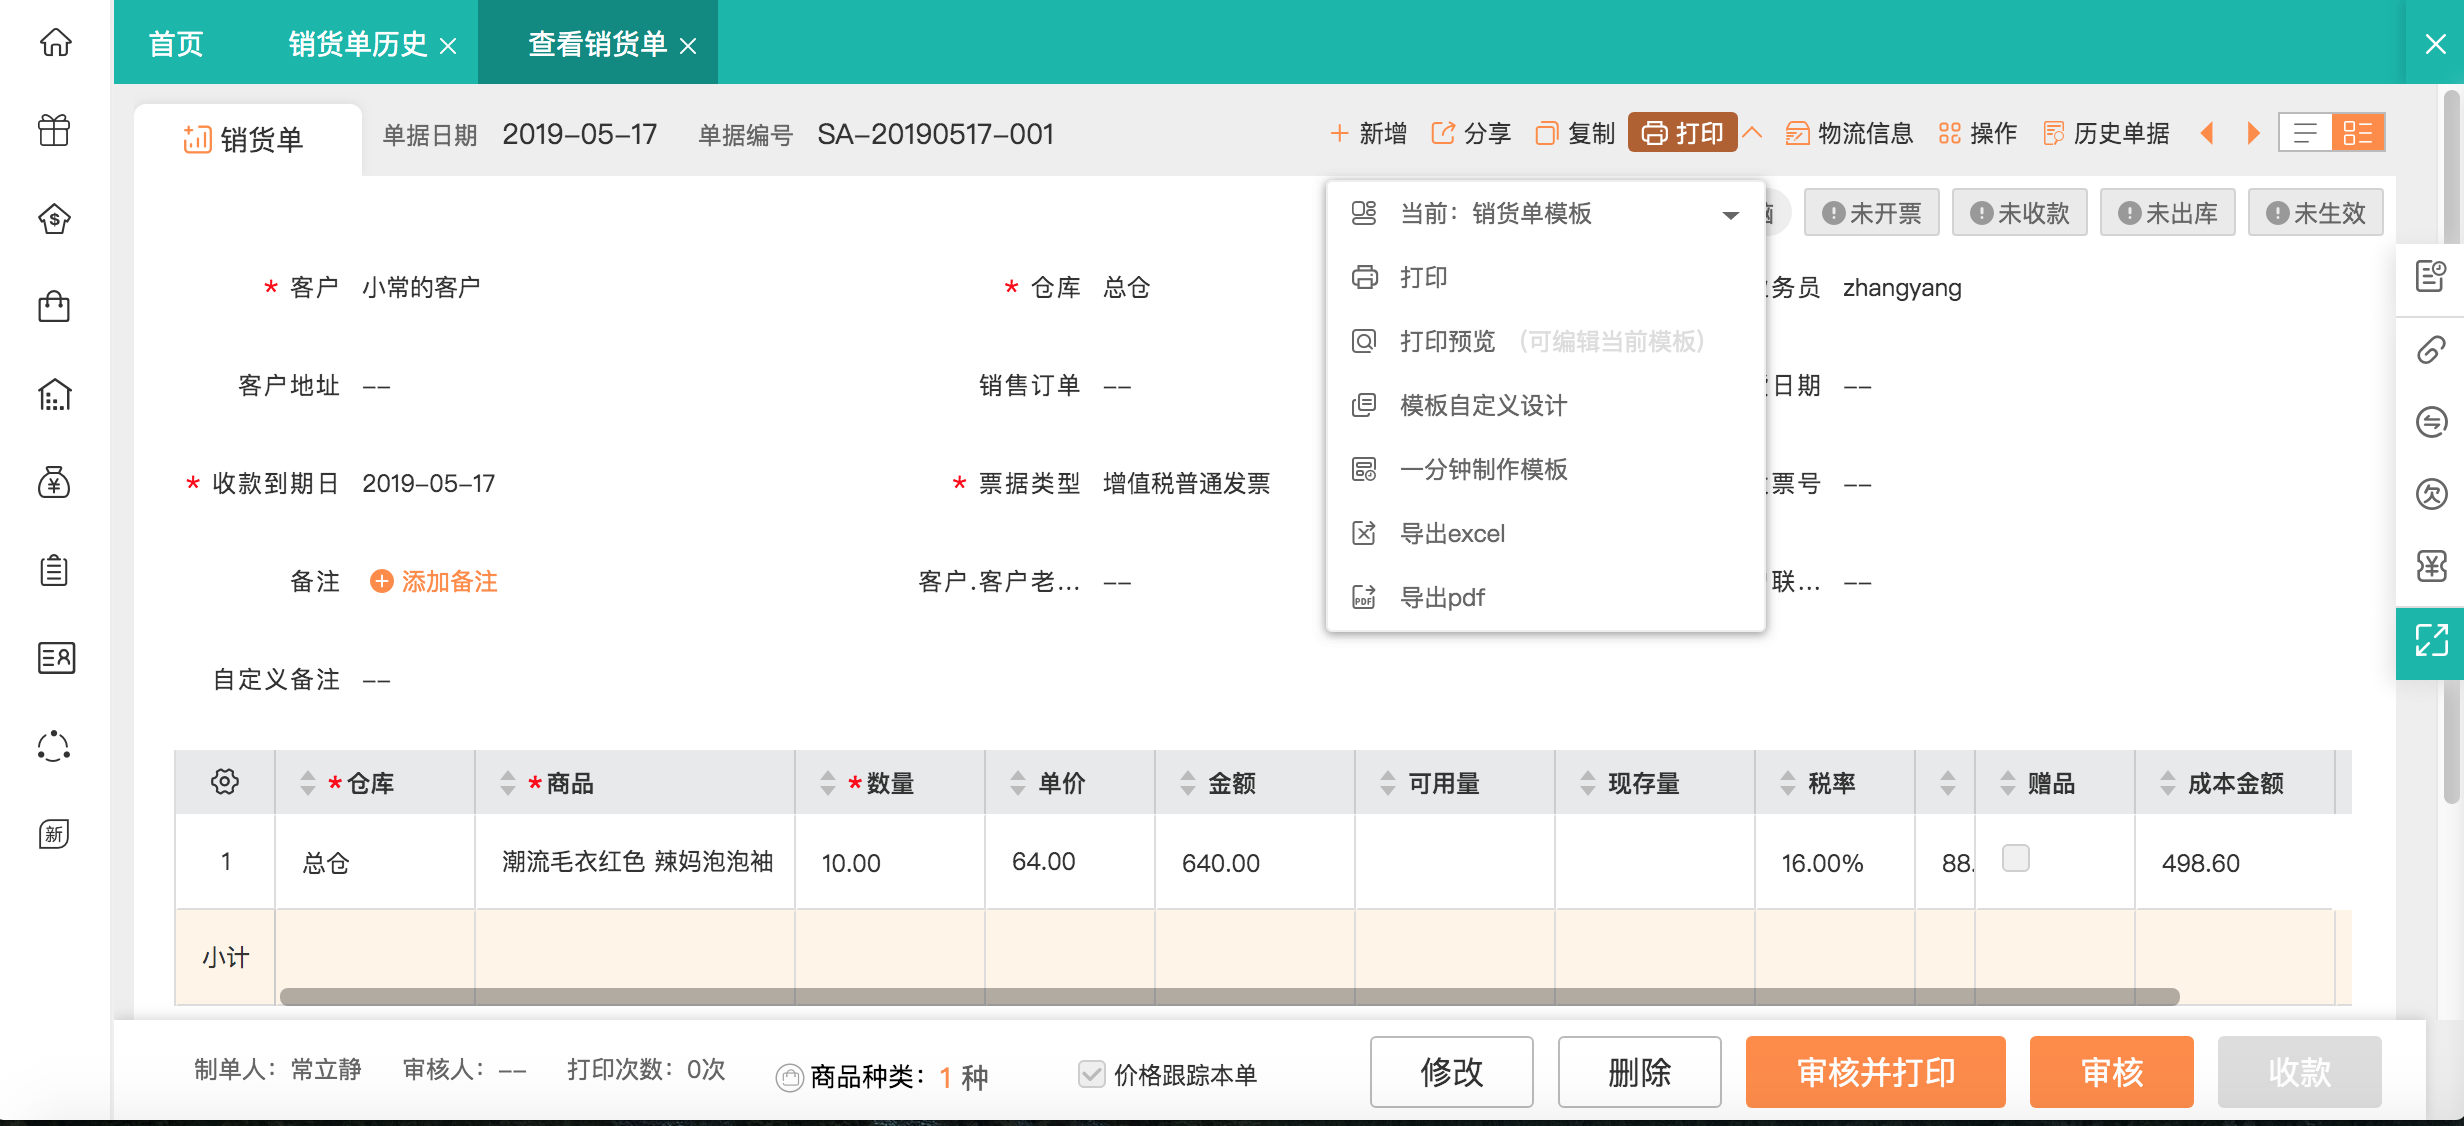Click 导出pdf menu option
The image size is (2464, 1126).
pyautogui.click(x=1441, y=595)
